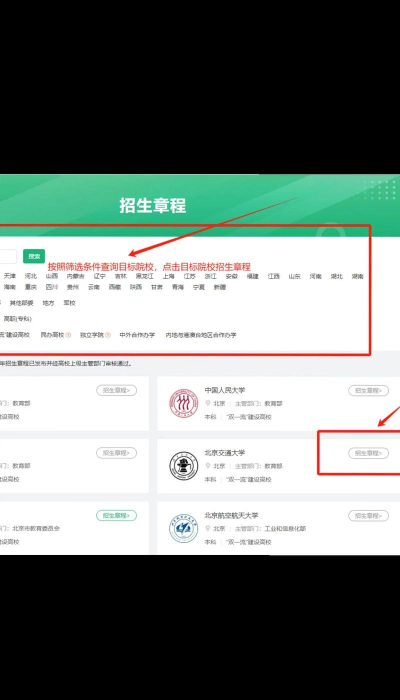Filter by province 山西
The image size is (400, 700).
click(52, 276)
